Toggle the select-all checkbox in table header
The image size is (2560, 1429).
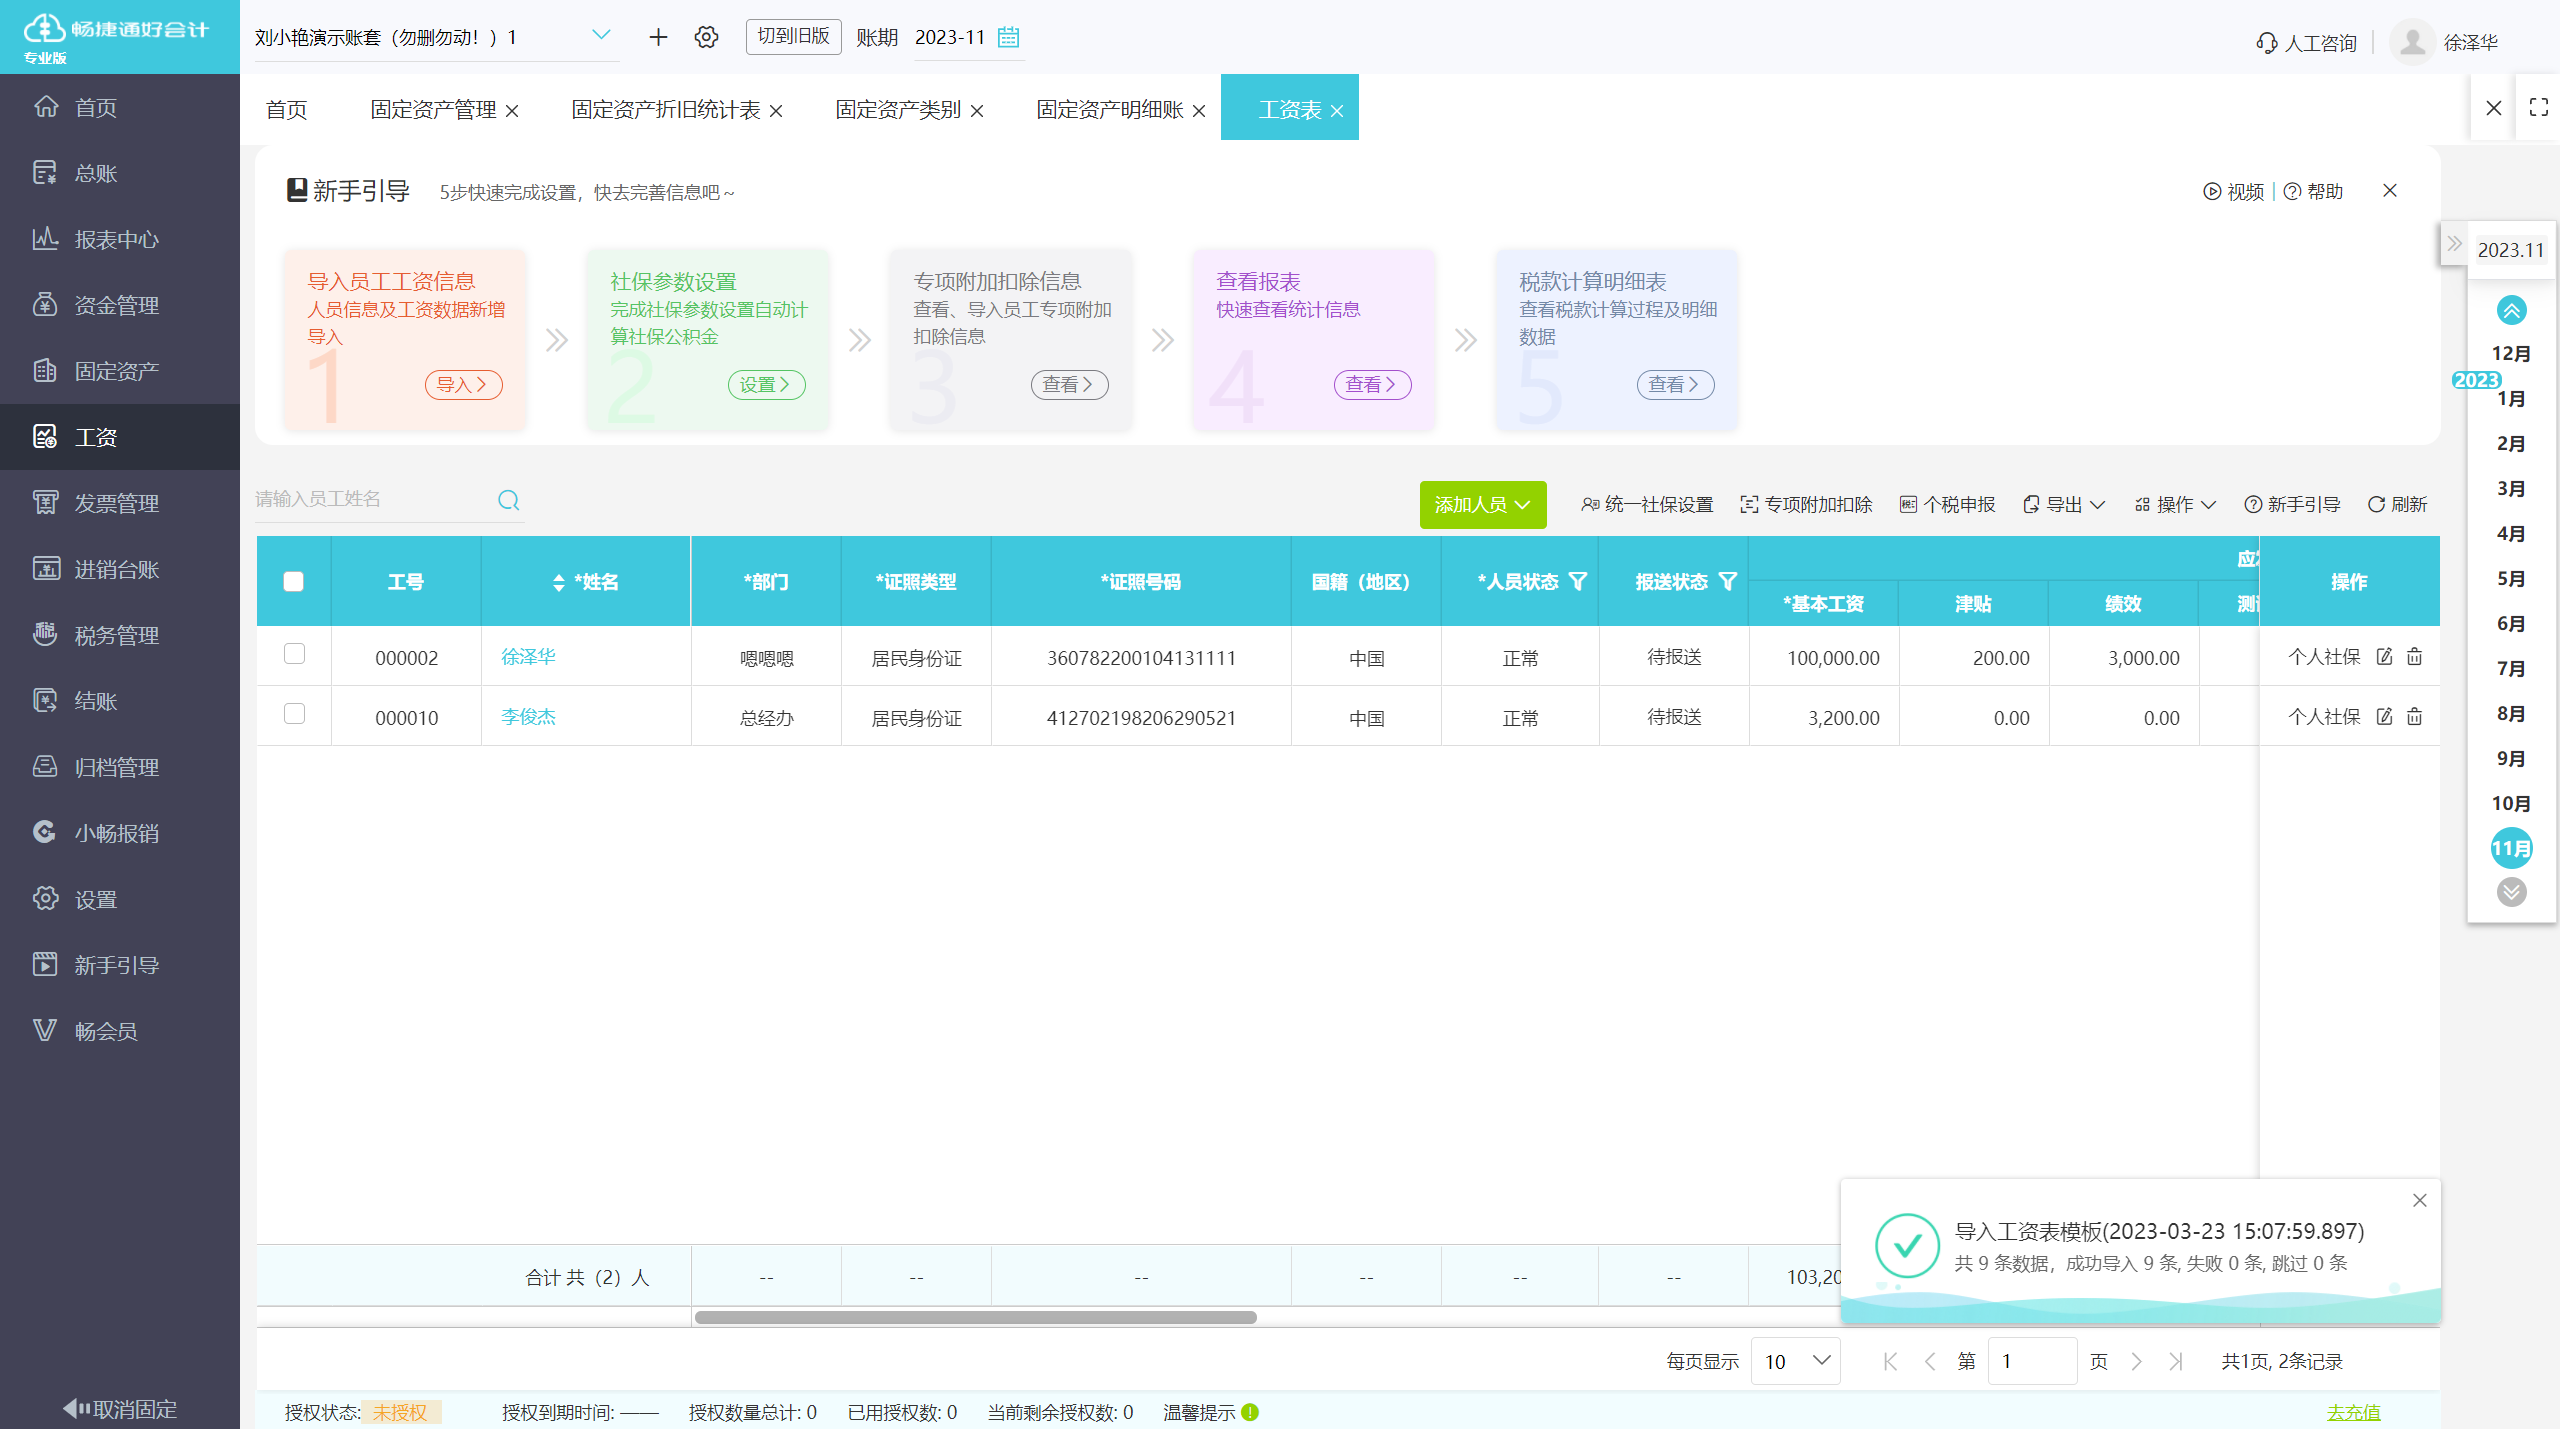(294, 580)
